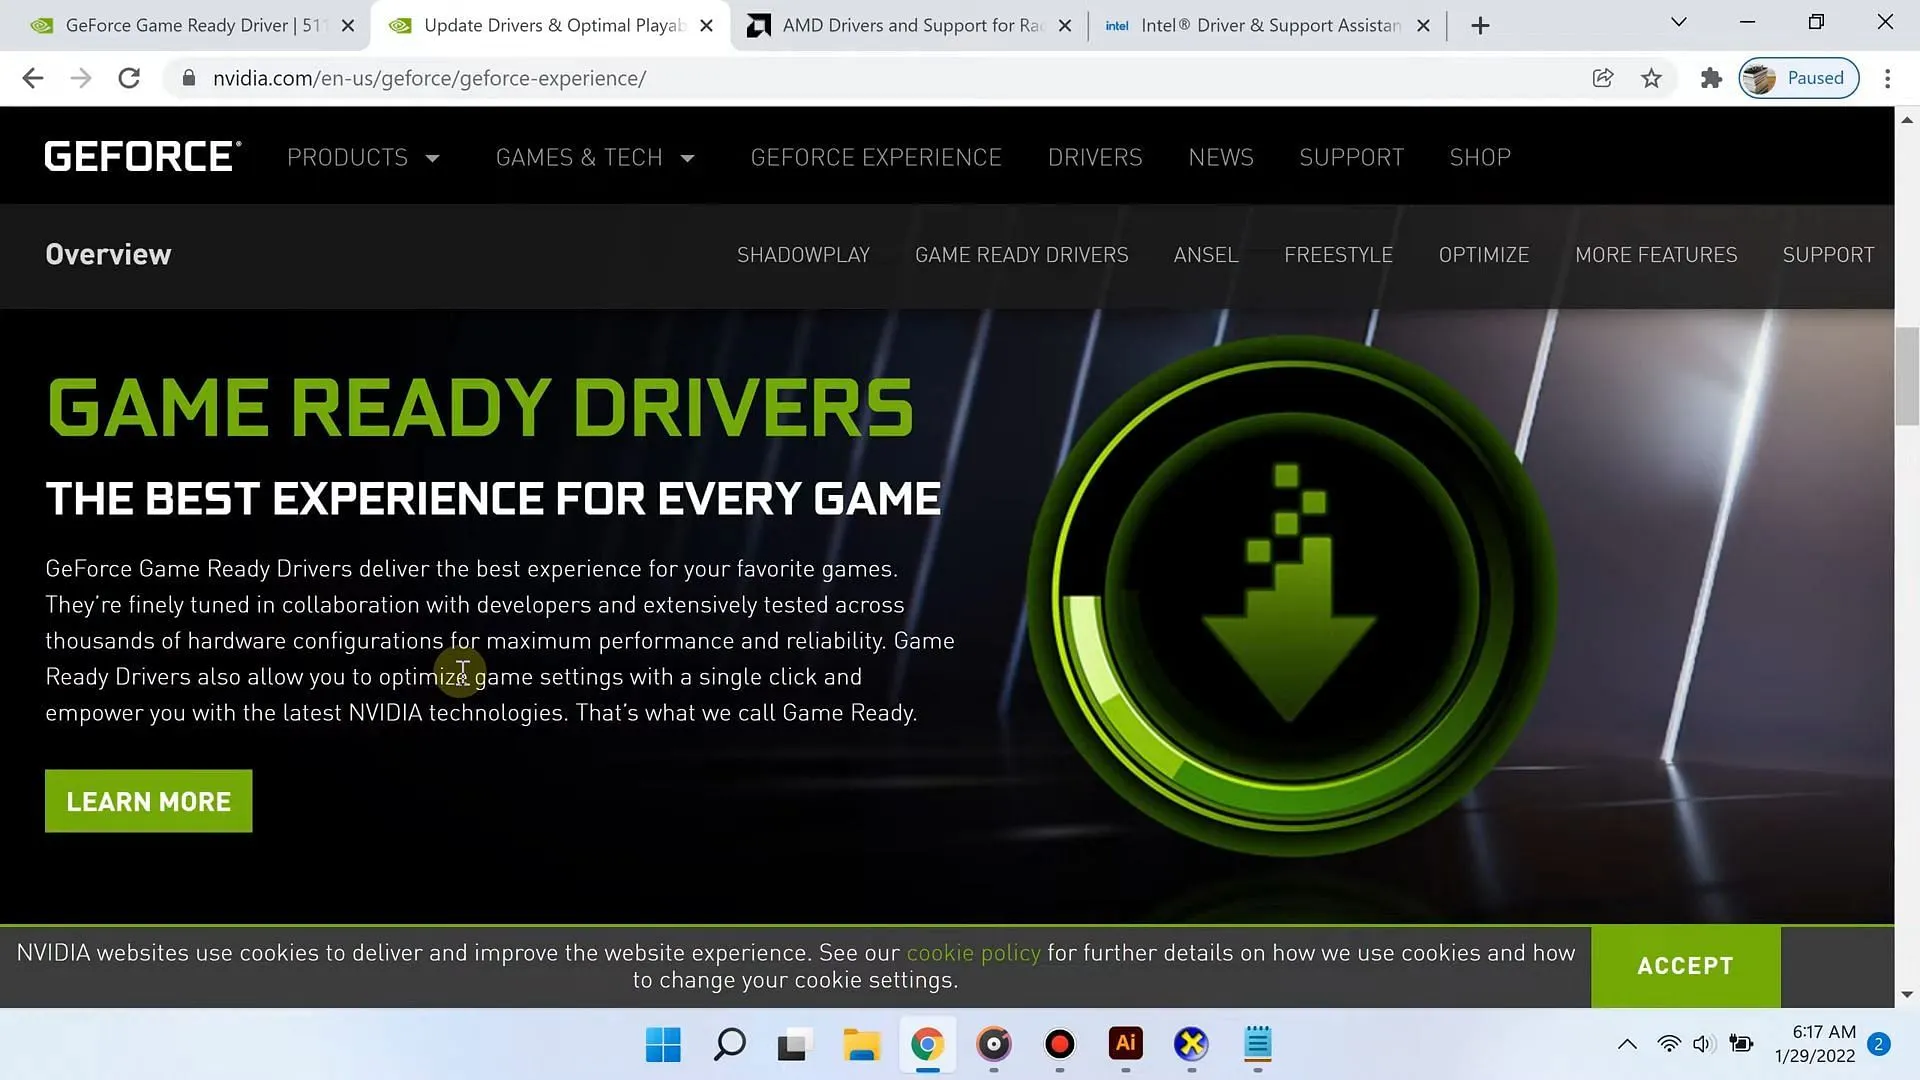Open taskbar Search magnifier
The image size is (1920, 1080).
729,1045
